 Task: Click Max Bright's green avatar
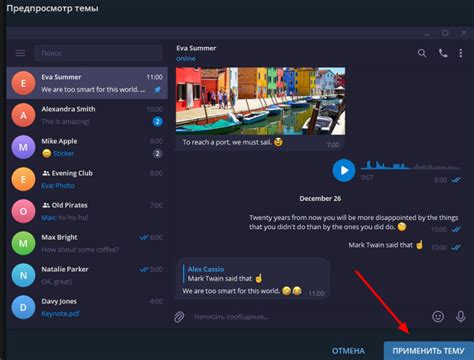click(x=23, y=243)
